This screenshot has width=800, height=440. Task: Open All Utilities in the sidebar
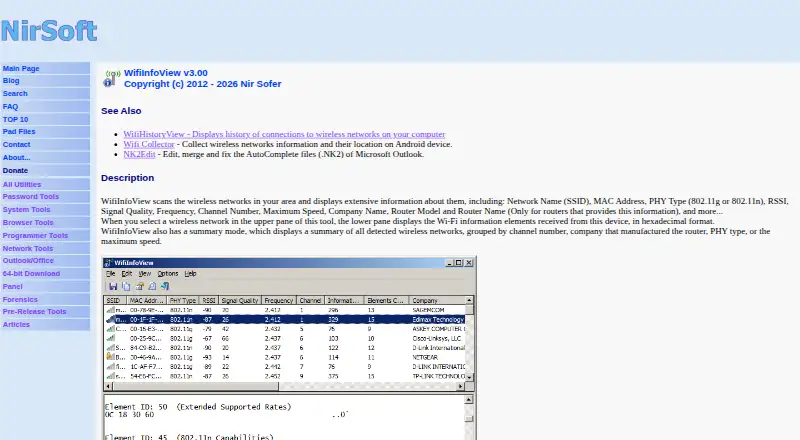(22, 184)
